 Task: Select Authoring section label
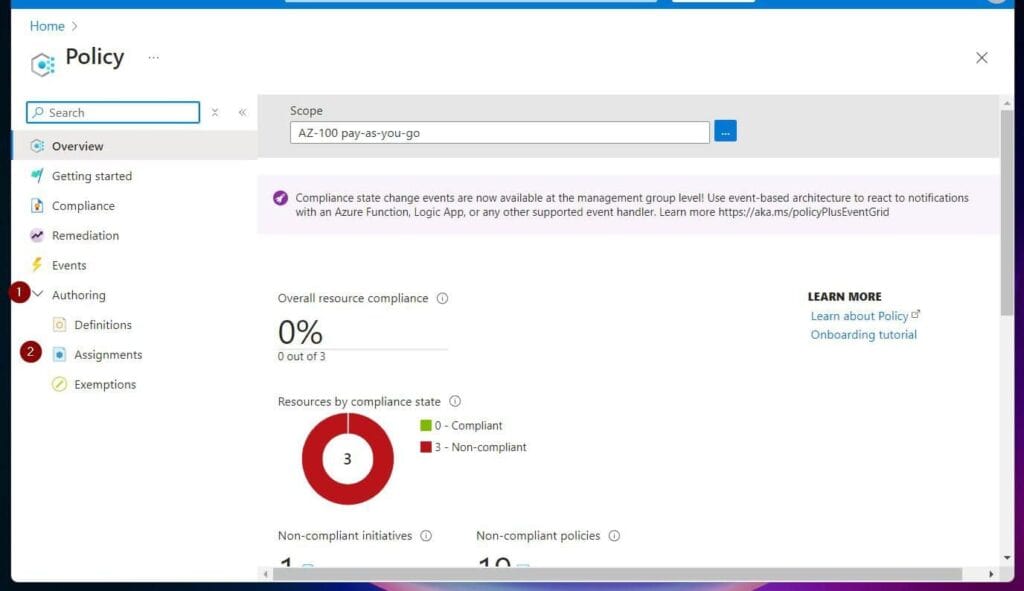pyautogui.click(x=78, y=295)
